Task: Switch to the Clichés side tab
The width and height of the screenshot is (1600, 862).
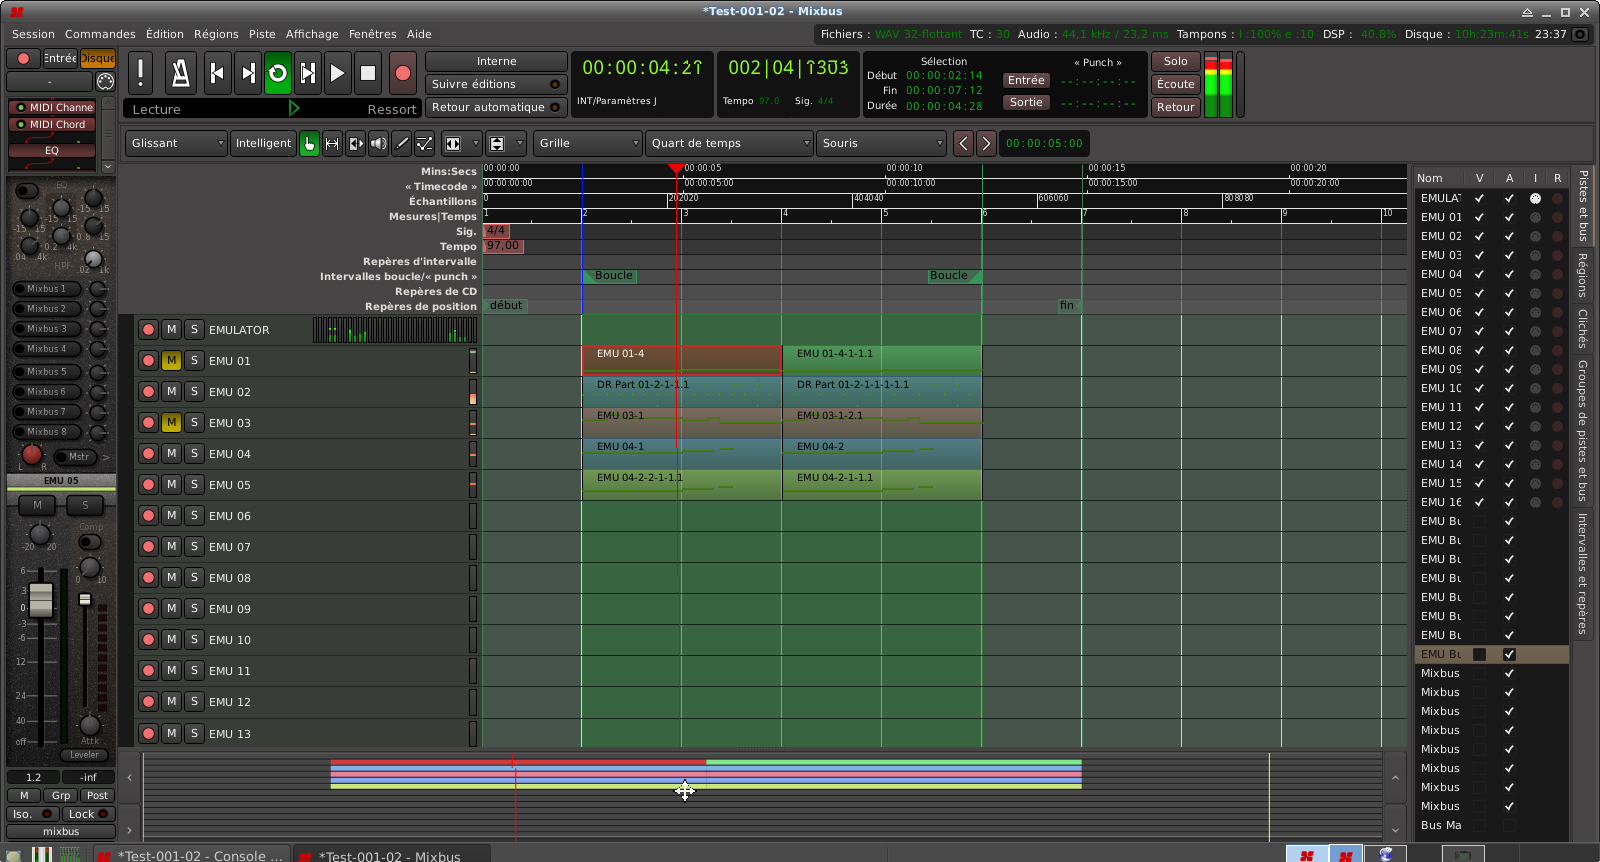Action: pyautogui.click(x=1583, y=328)
